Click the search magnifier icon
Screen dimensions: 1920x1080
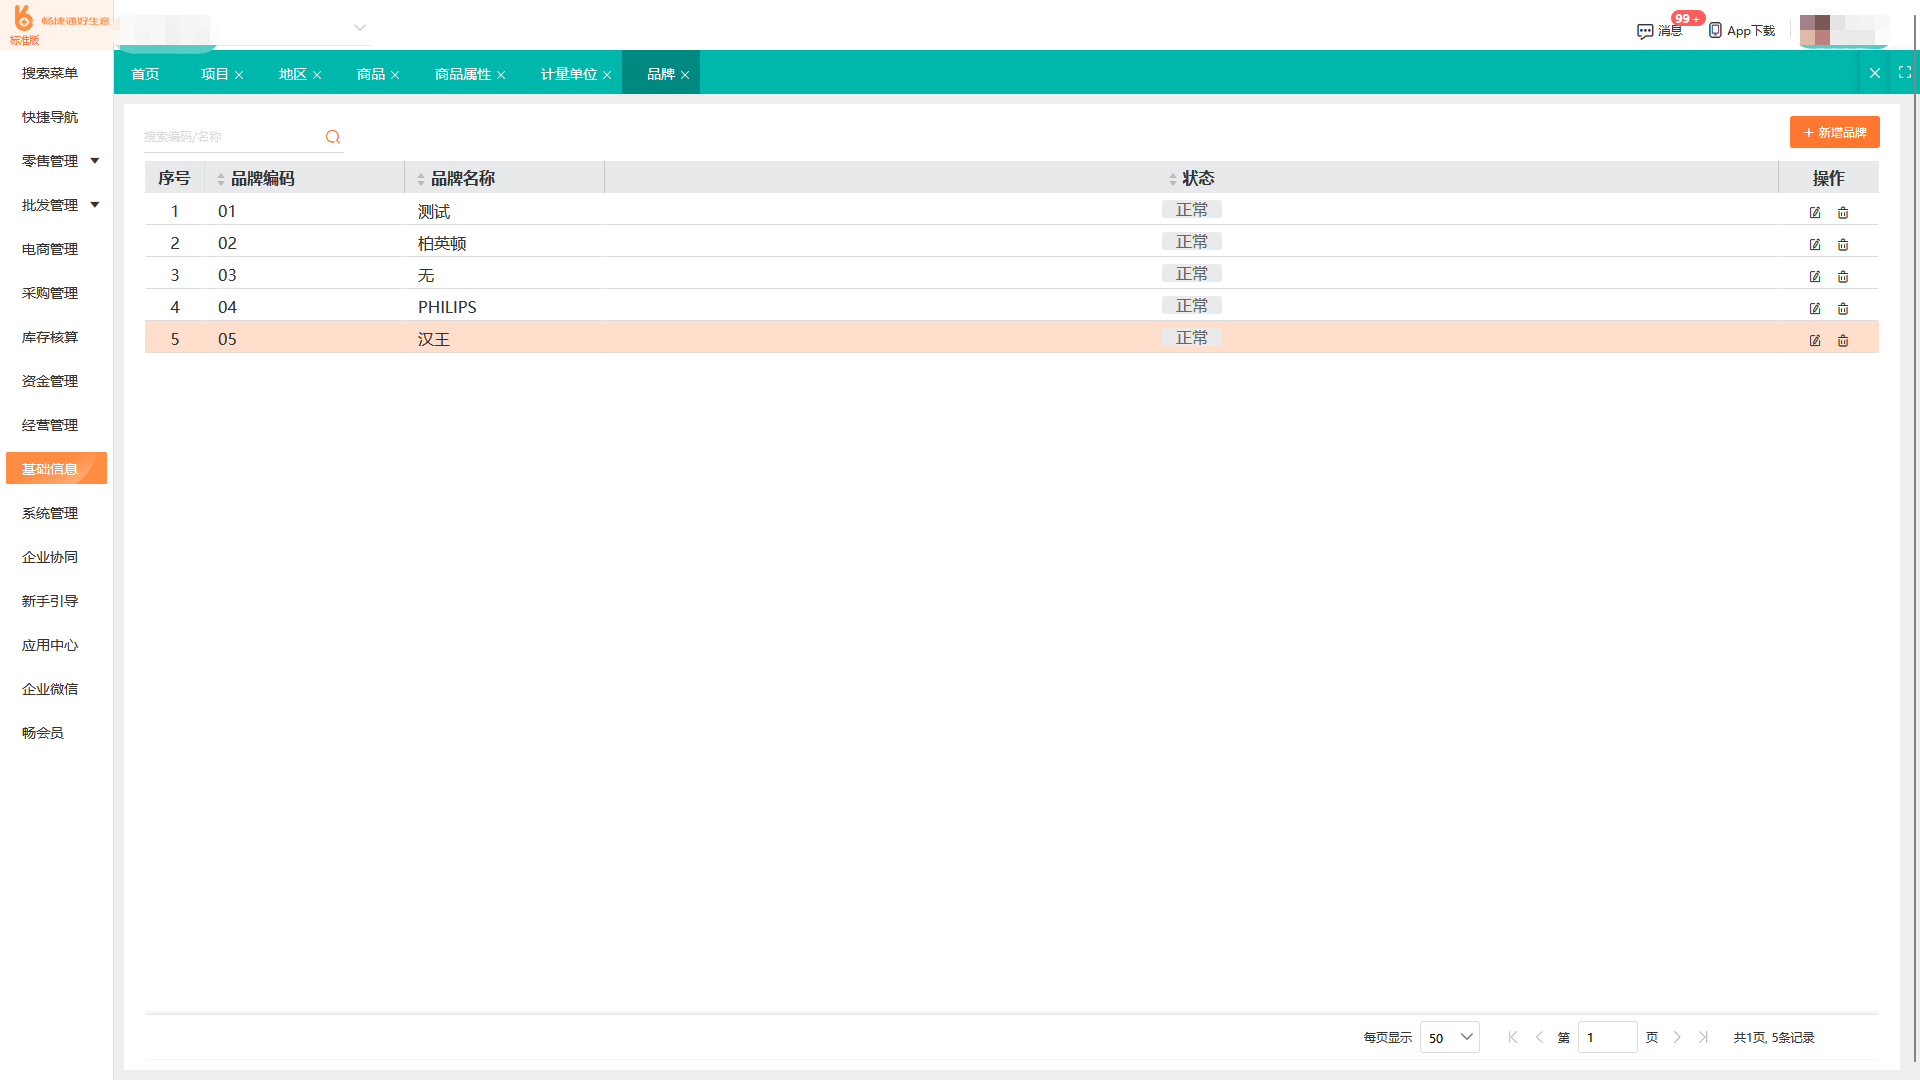click(x=332, y=137)
